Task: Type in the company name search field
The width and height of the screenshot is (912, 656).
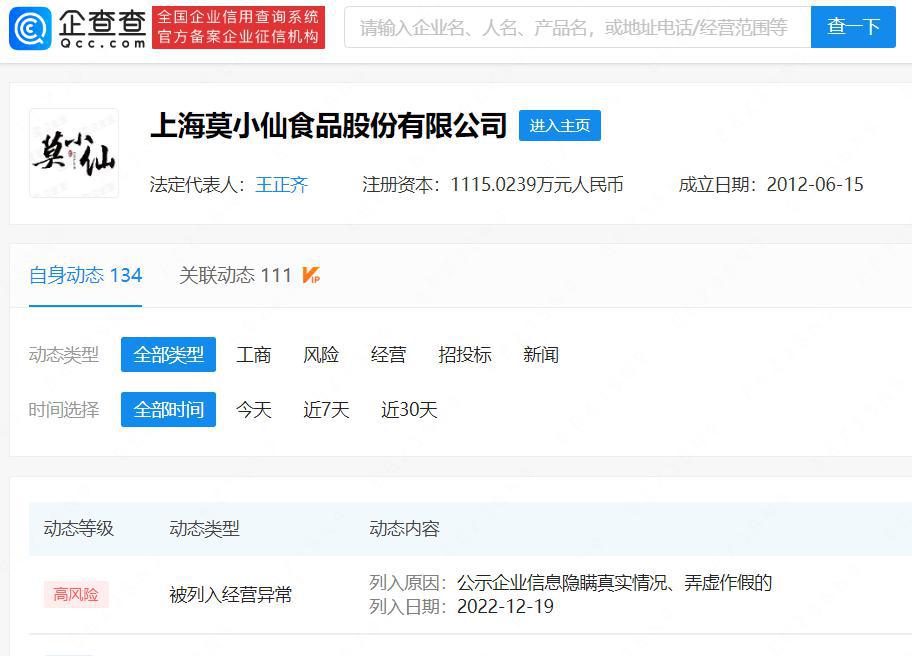Action: (576, 28)
